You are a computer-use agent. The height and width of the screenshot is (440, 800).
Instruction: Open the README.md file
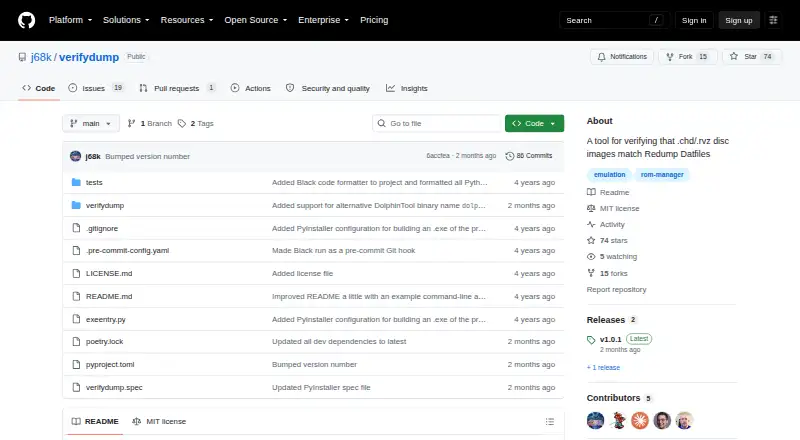point(109,297)
